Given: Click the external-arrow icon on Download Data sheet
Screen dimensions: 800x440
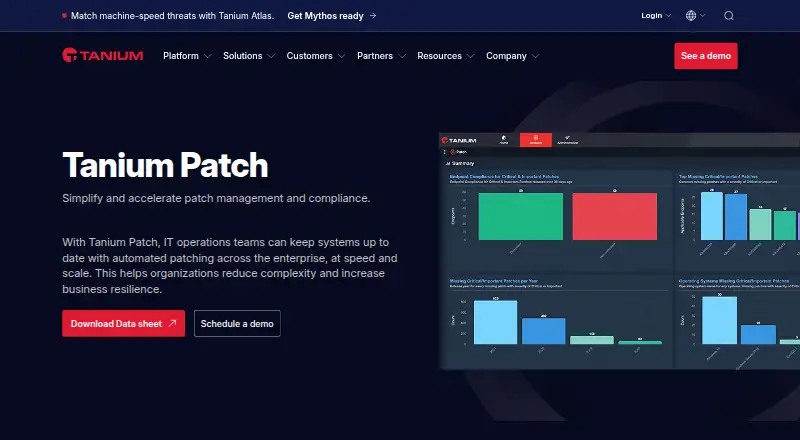Looking at the screenshot, I should [x=172, y=323].
